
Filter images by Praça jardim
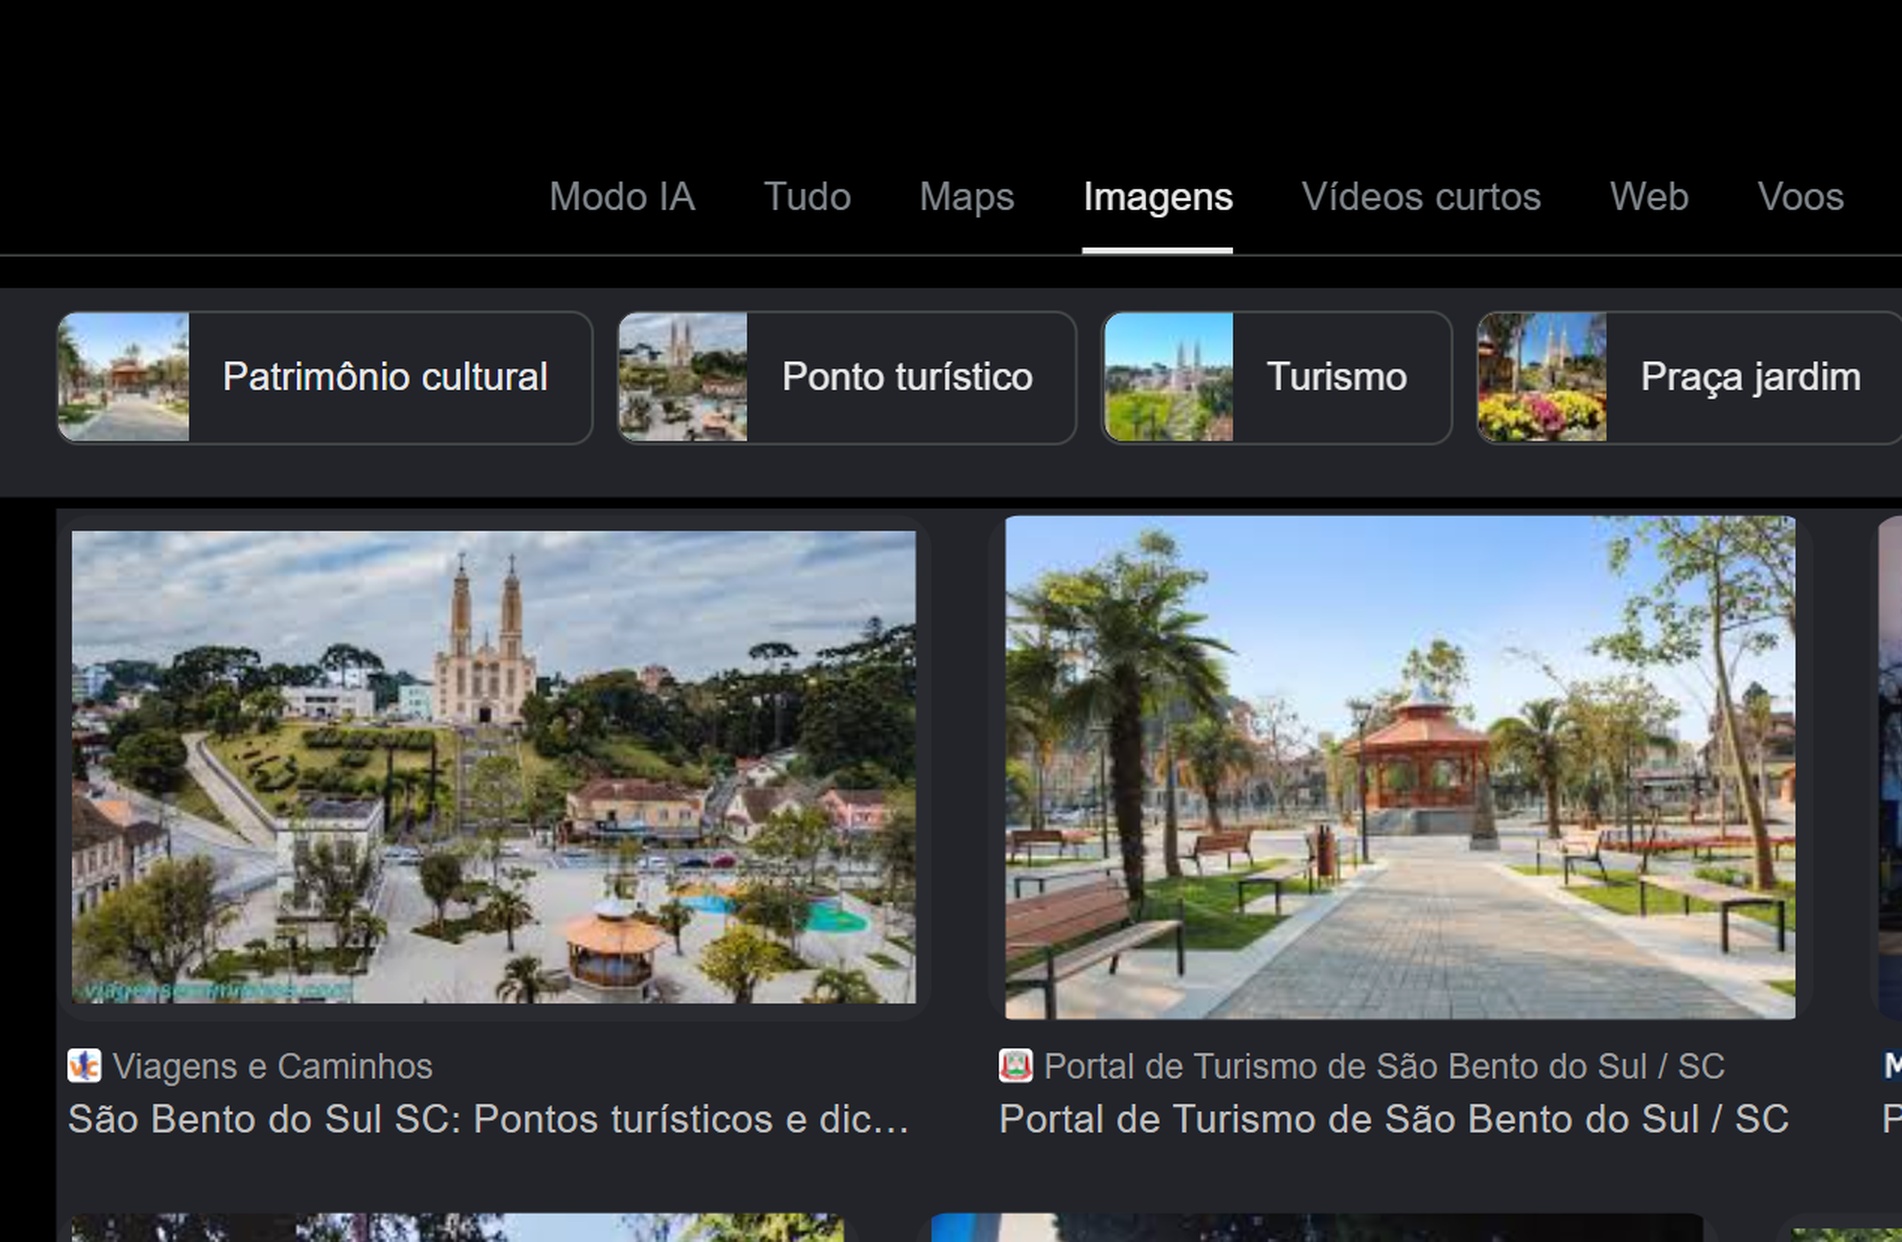point(1750,377)
